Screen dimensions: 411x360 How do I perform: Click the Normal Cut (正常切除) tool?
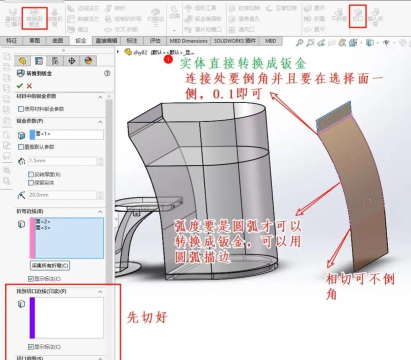[281, 8]
